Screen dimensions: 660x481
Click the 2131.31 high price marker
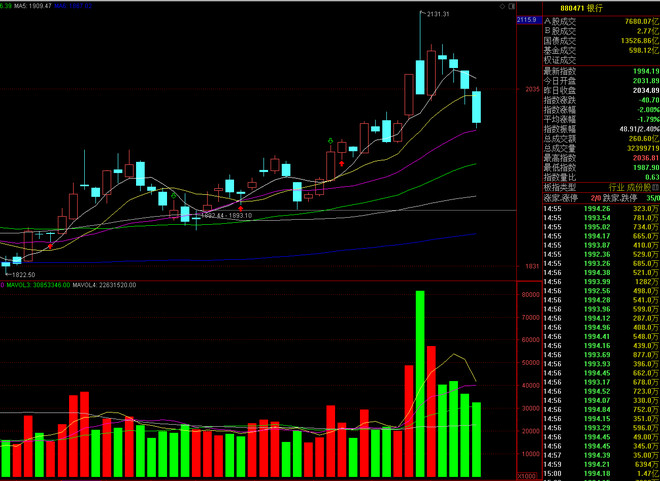coord(437,14)
